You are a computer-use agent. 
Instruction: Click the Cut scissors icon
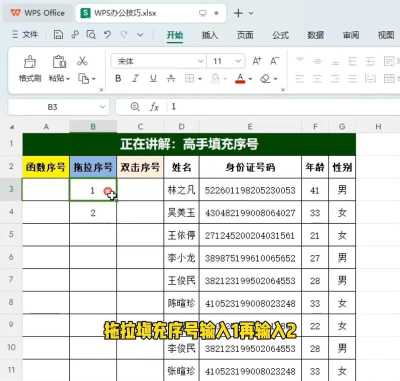click(x=82, y=61)
